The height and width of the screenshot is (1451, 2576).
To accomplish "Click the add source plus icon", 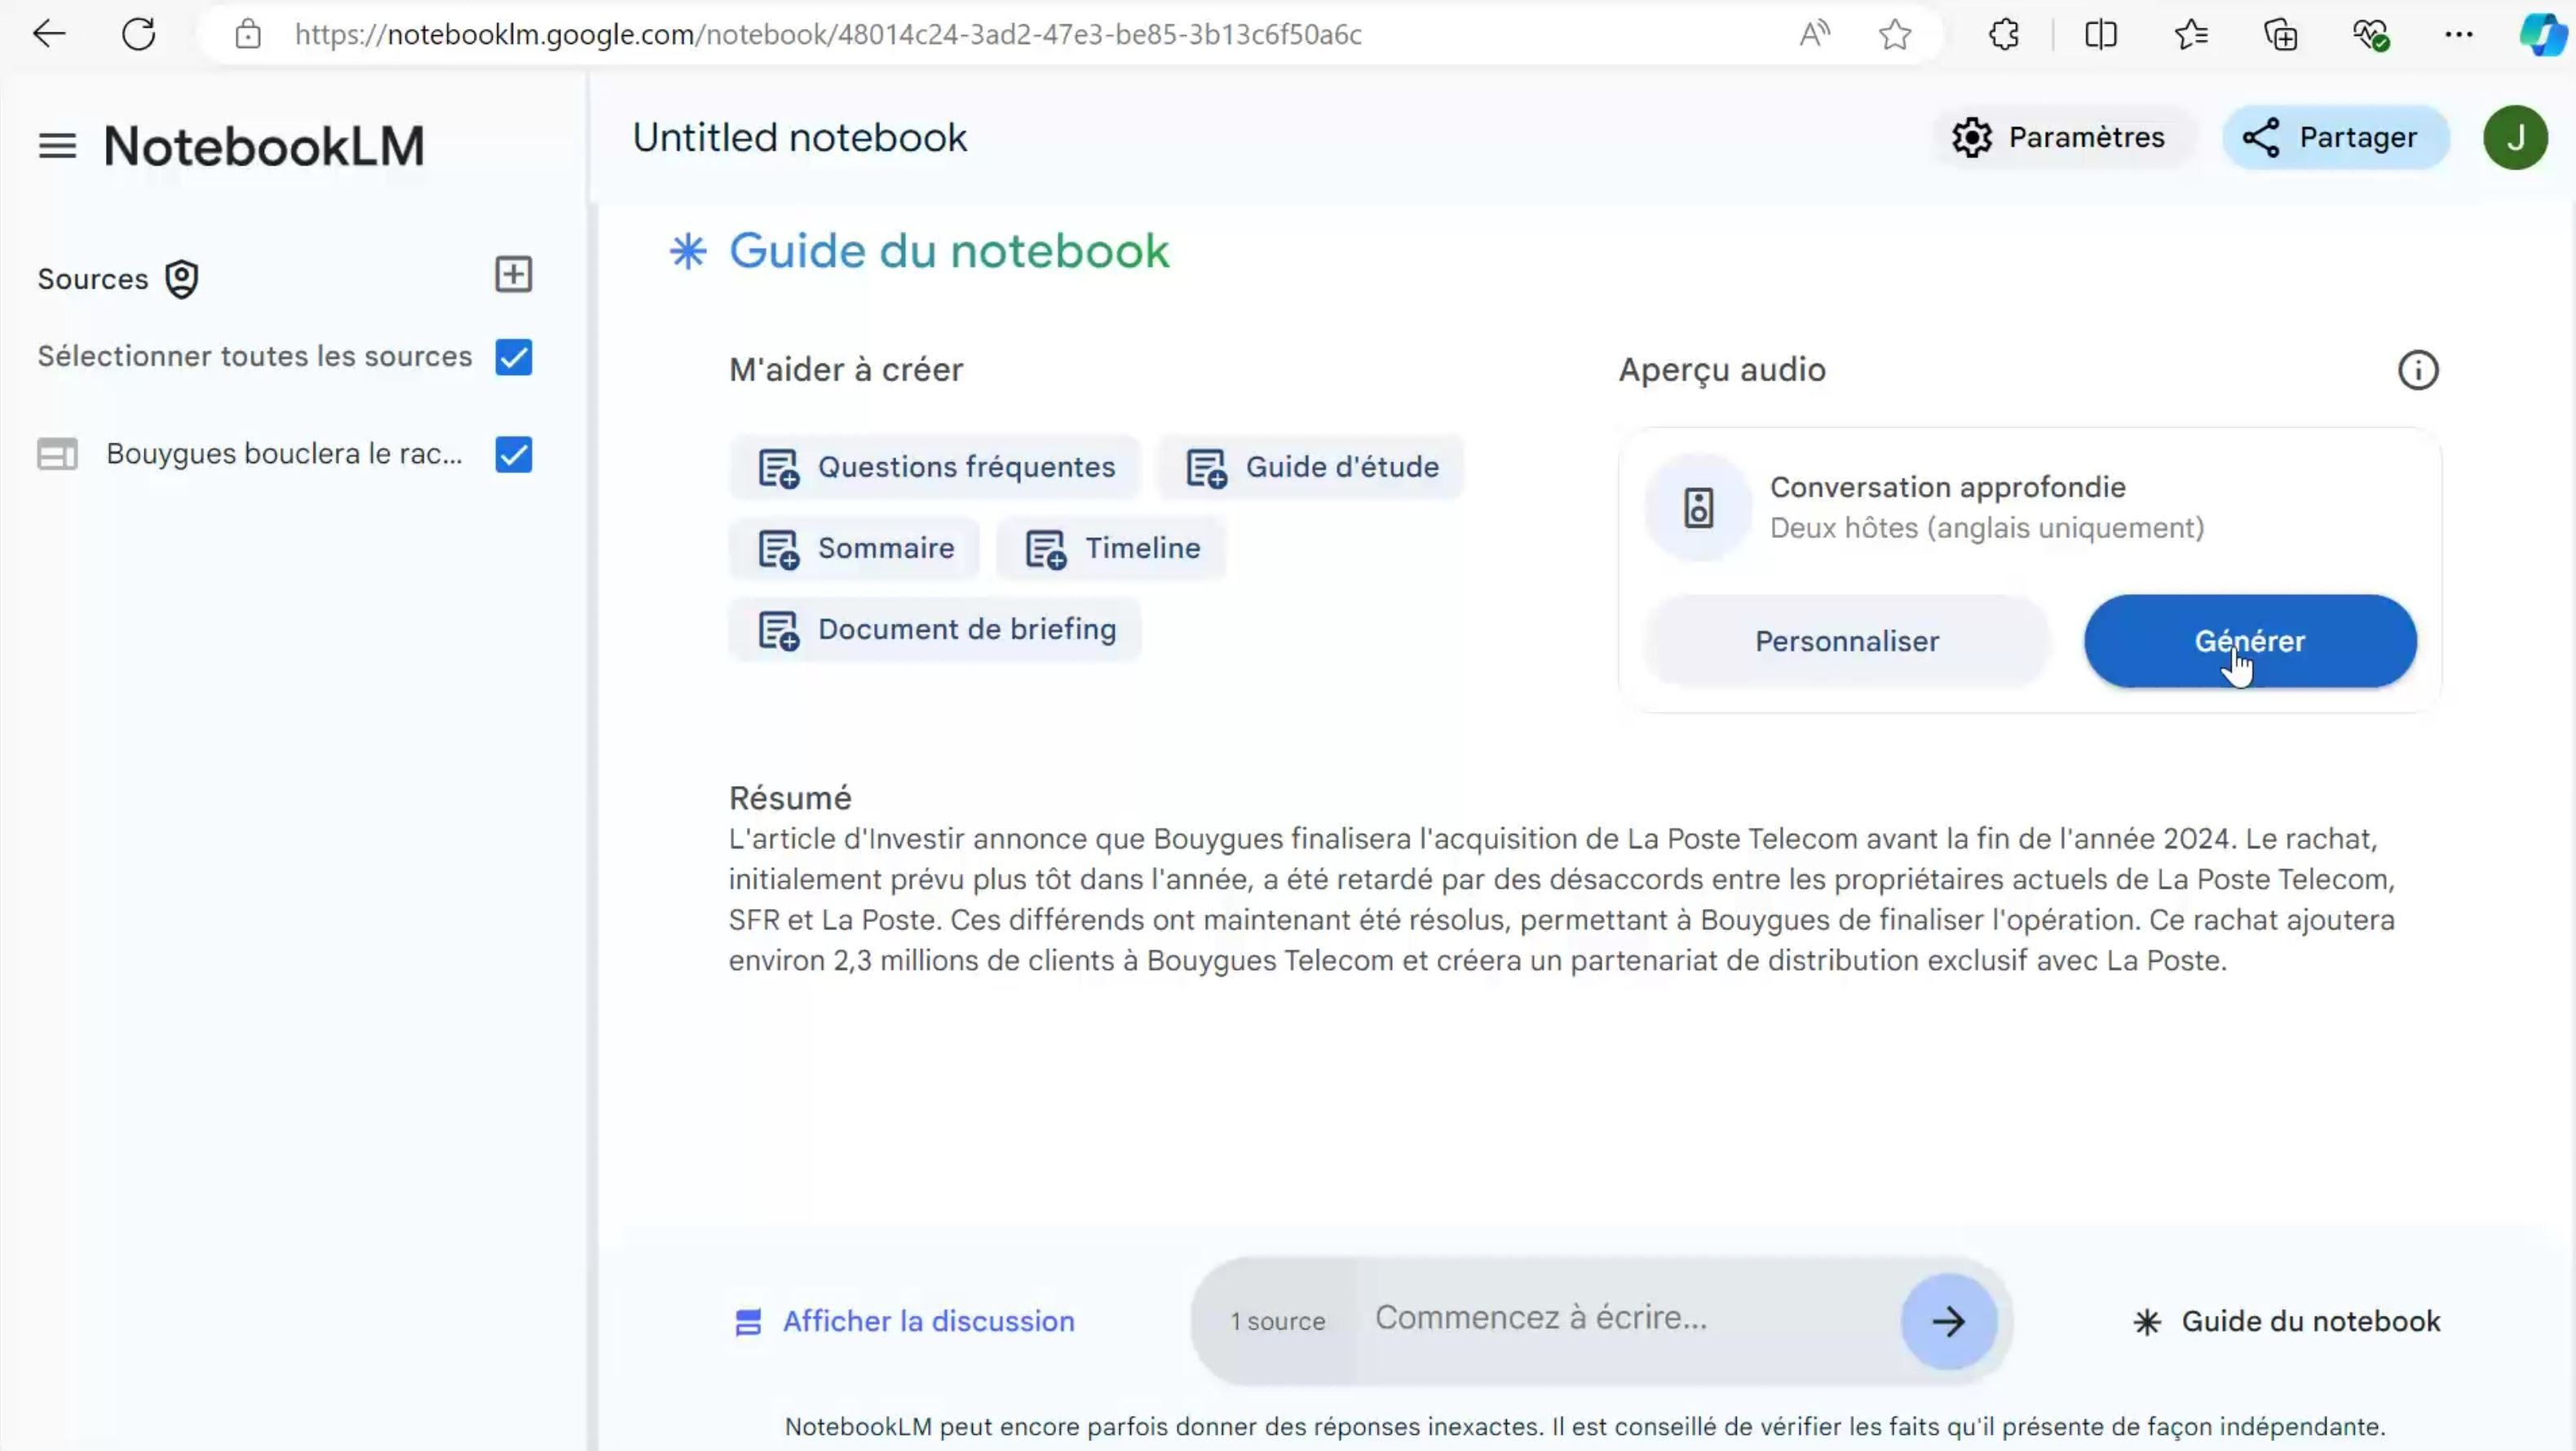I will (x=513, y=274).
